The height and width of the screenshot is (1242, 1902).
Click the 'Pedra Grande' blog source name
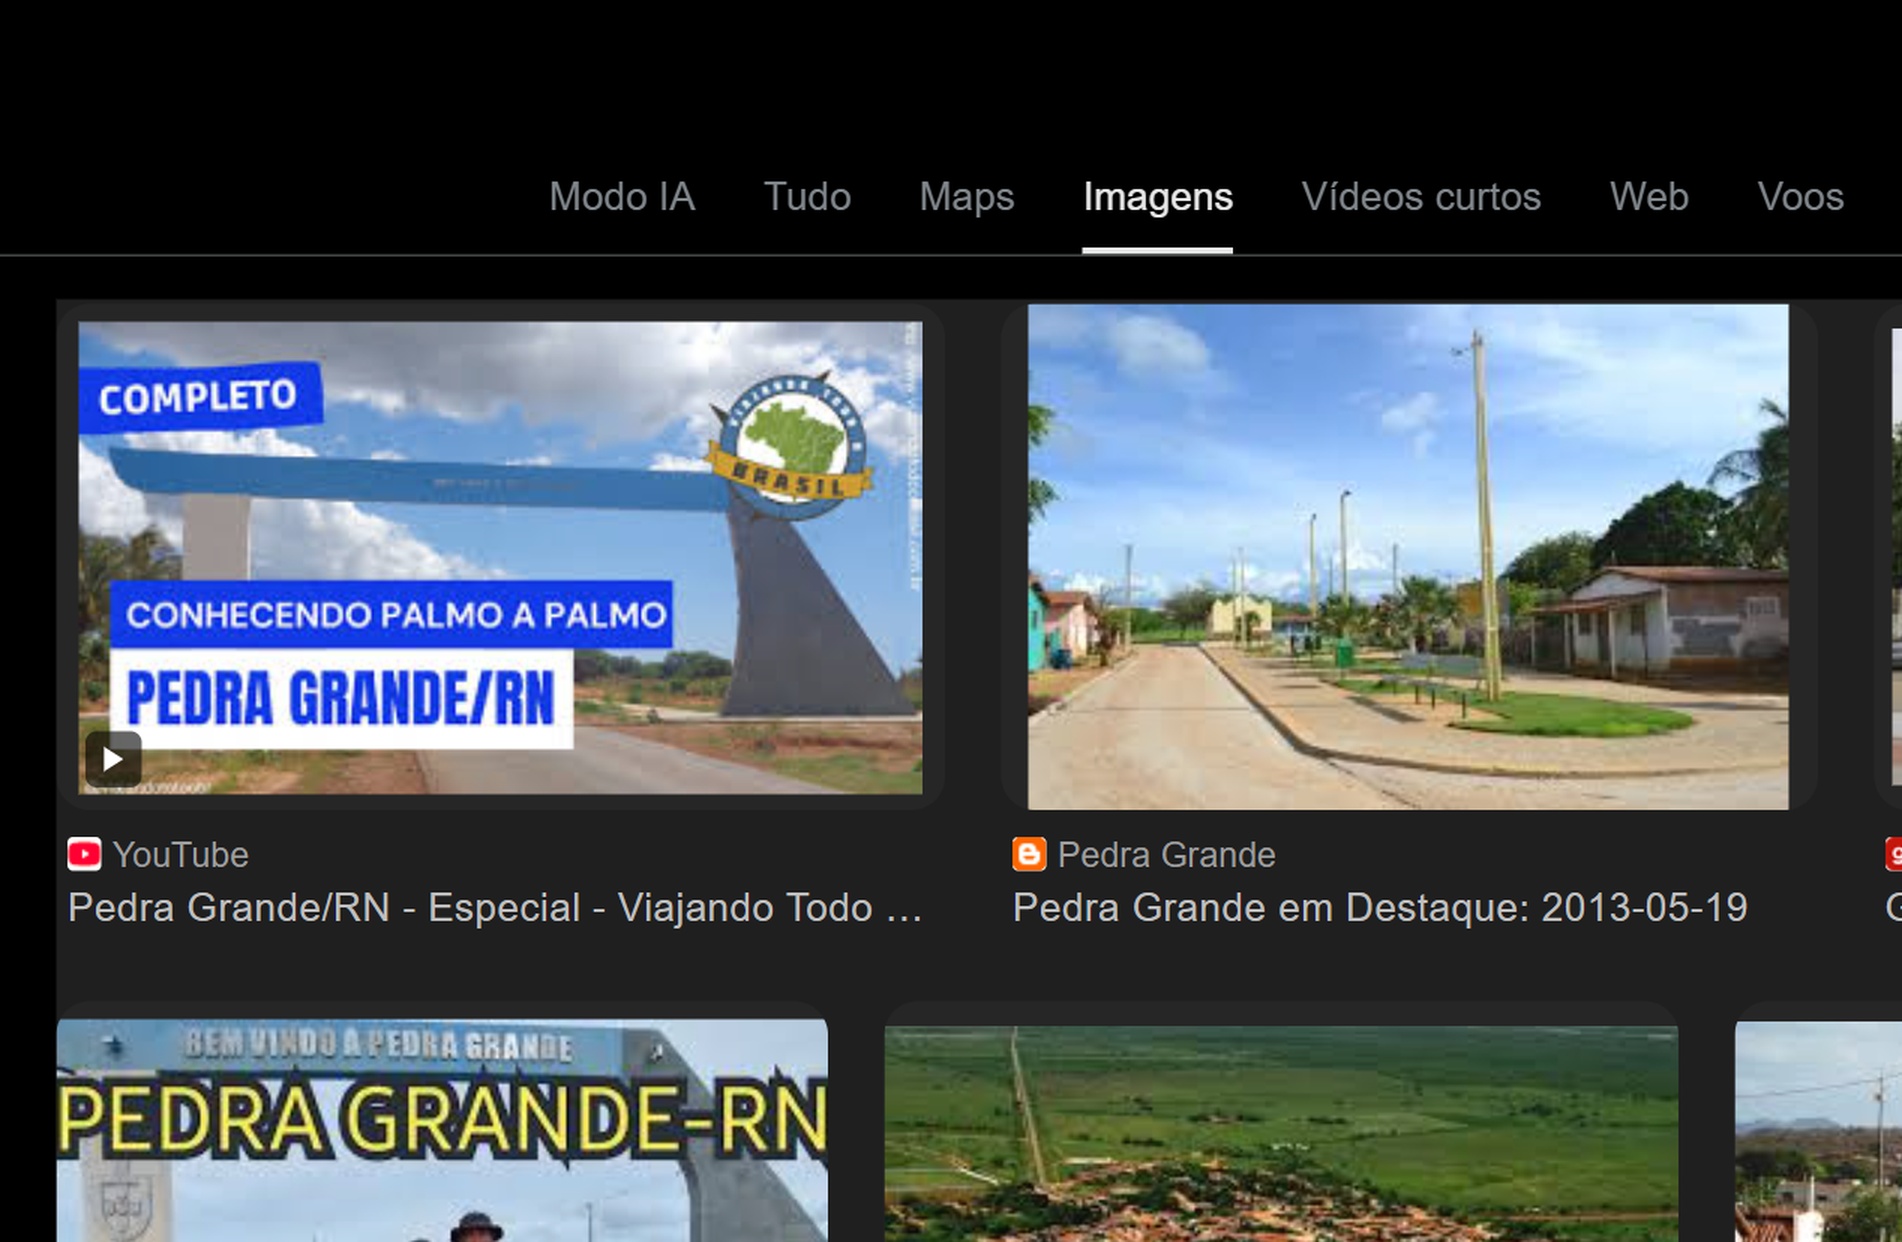1166,855
